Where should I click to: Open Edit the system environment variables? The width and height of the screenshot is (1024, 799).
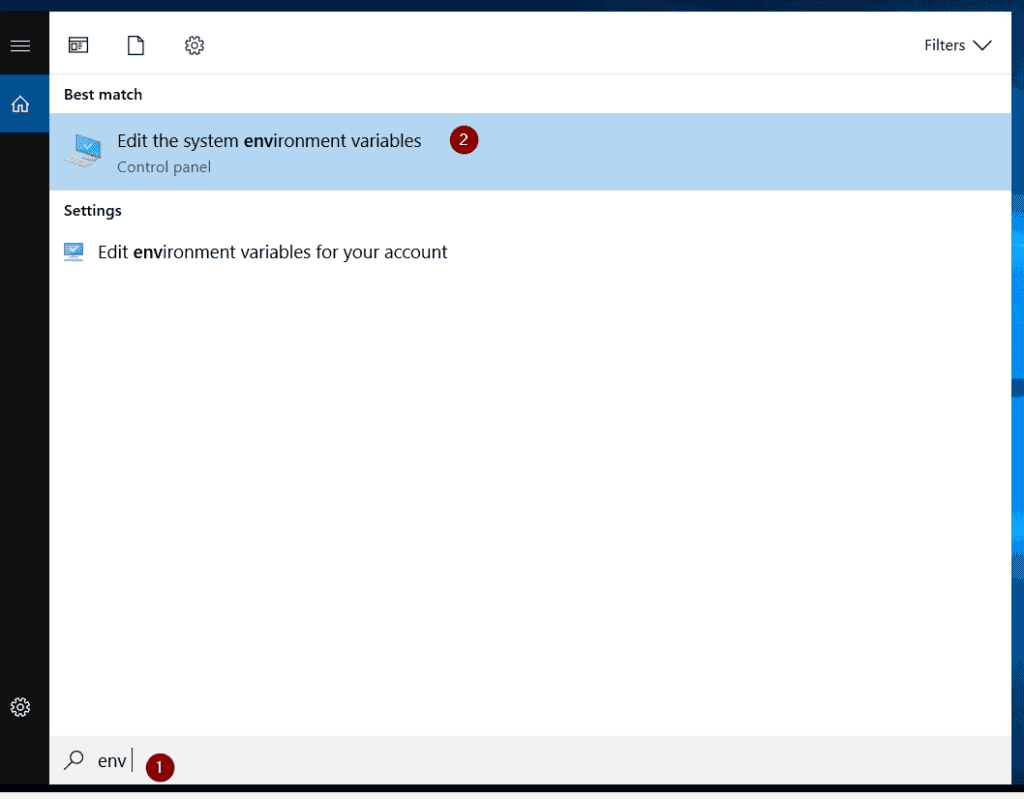coord(268,141)
